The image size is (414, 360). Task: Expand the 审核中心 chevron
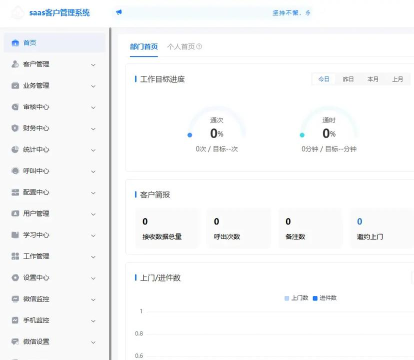93,107
